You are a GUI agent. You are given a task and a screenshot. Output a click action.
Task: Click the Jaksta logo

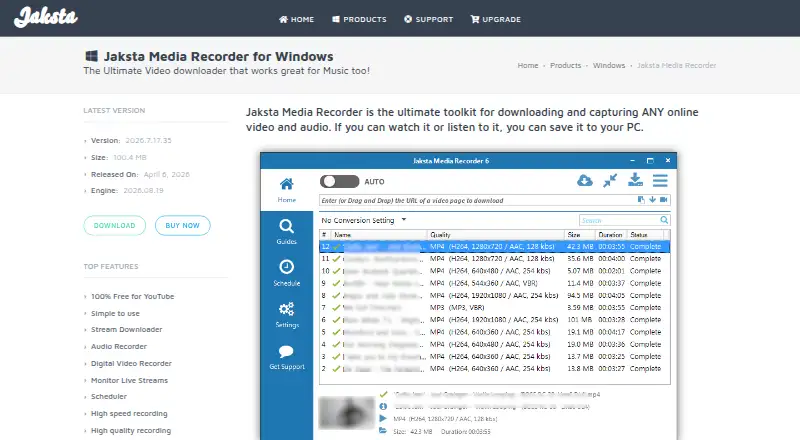[x=45, y=17]
